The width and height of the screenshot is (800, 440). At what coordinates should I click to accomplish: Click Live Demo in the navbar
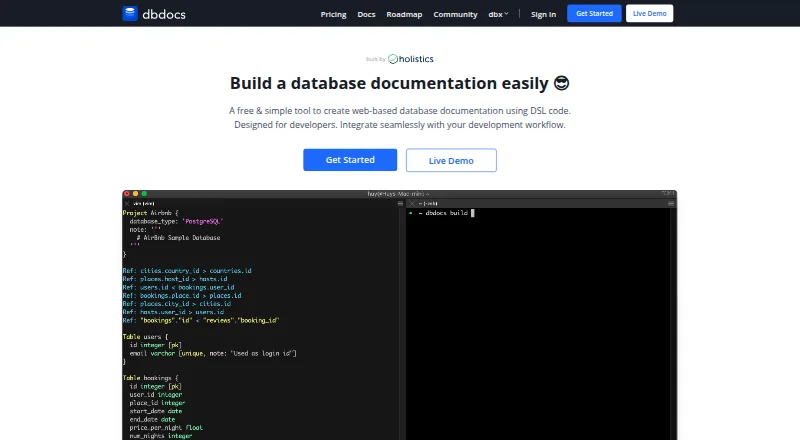click(649, 13)
